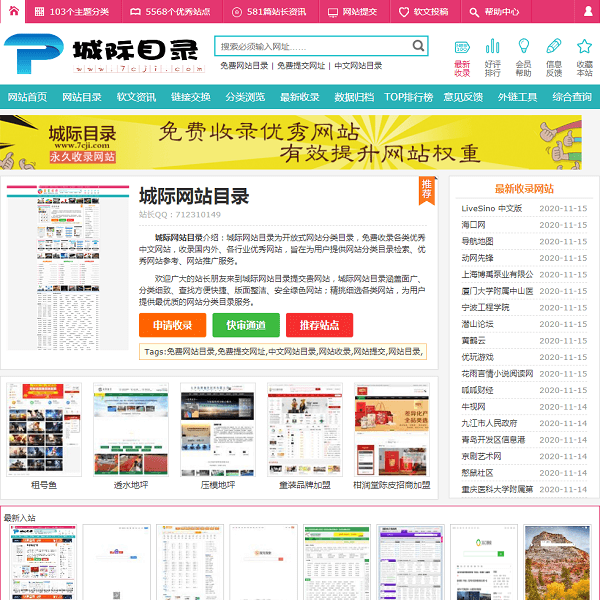
Task: Click the 收藏本站 star icon
Action: pos(584,48)
